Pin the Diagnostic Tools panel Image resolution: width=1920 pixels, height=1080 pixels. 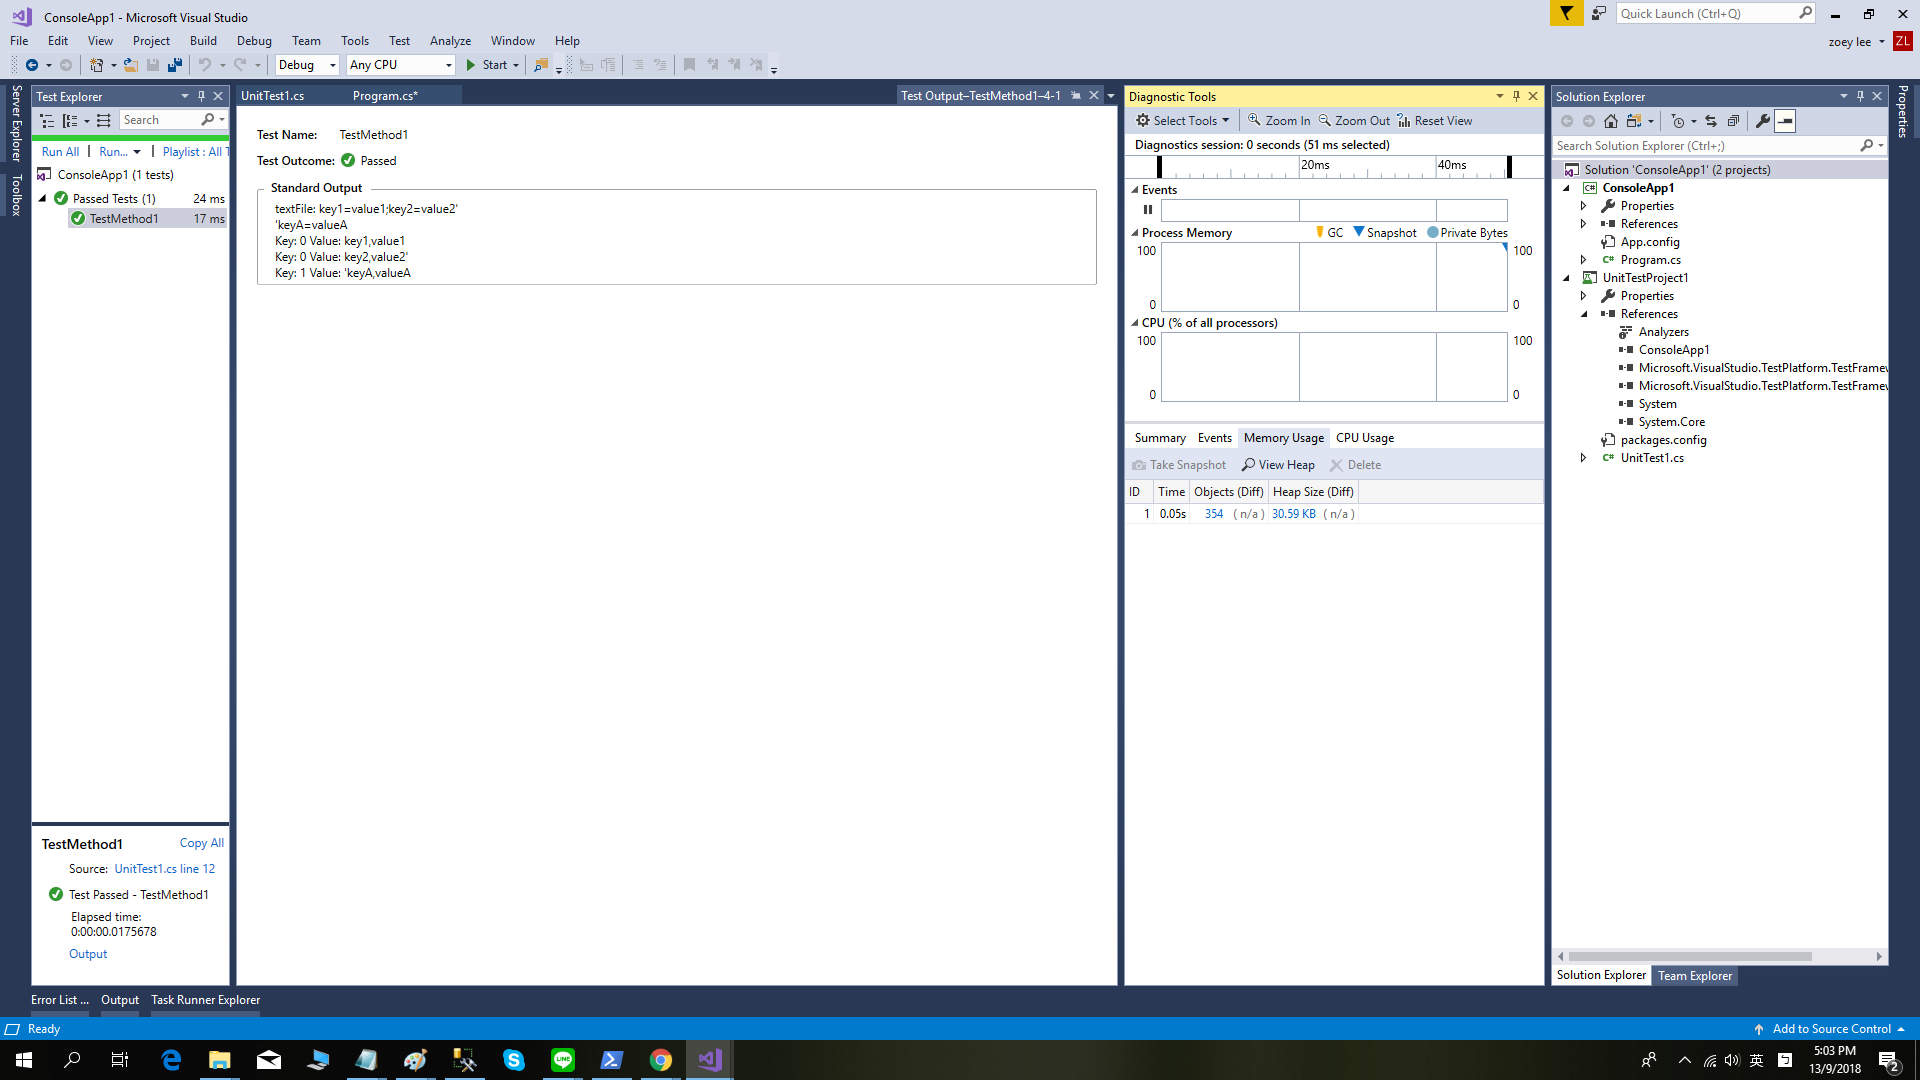pyautogui.click(x=1516, y=96)
